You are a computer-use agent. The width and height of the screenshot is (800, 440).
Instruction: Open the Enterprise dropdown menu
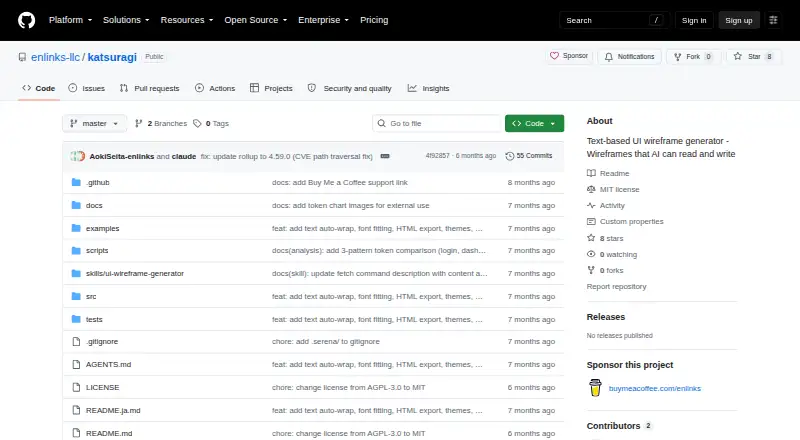323,20
